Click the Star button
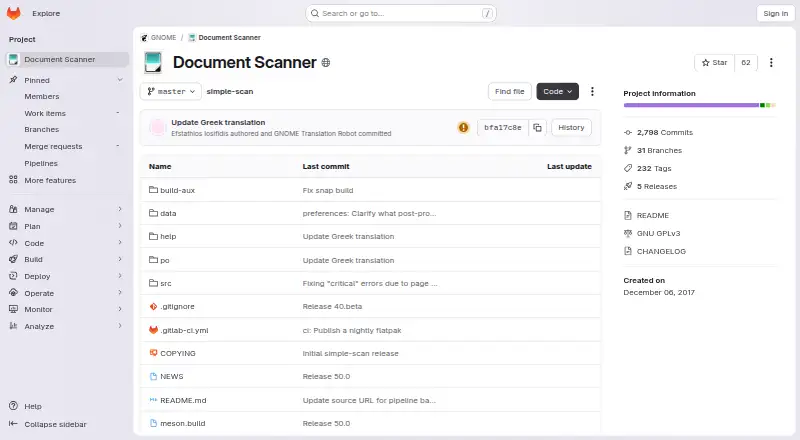The width and height of the screenshot is (800, 440). 714,62
